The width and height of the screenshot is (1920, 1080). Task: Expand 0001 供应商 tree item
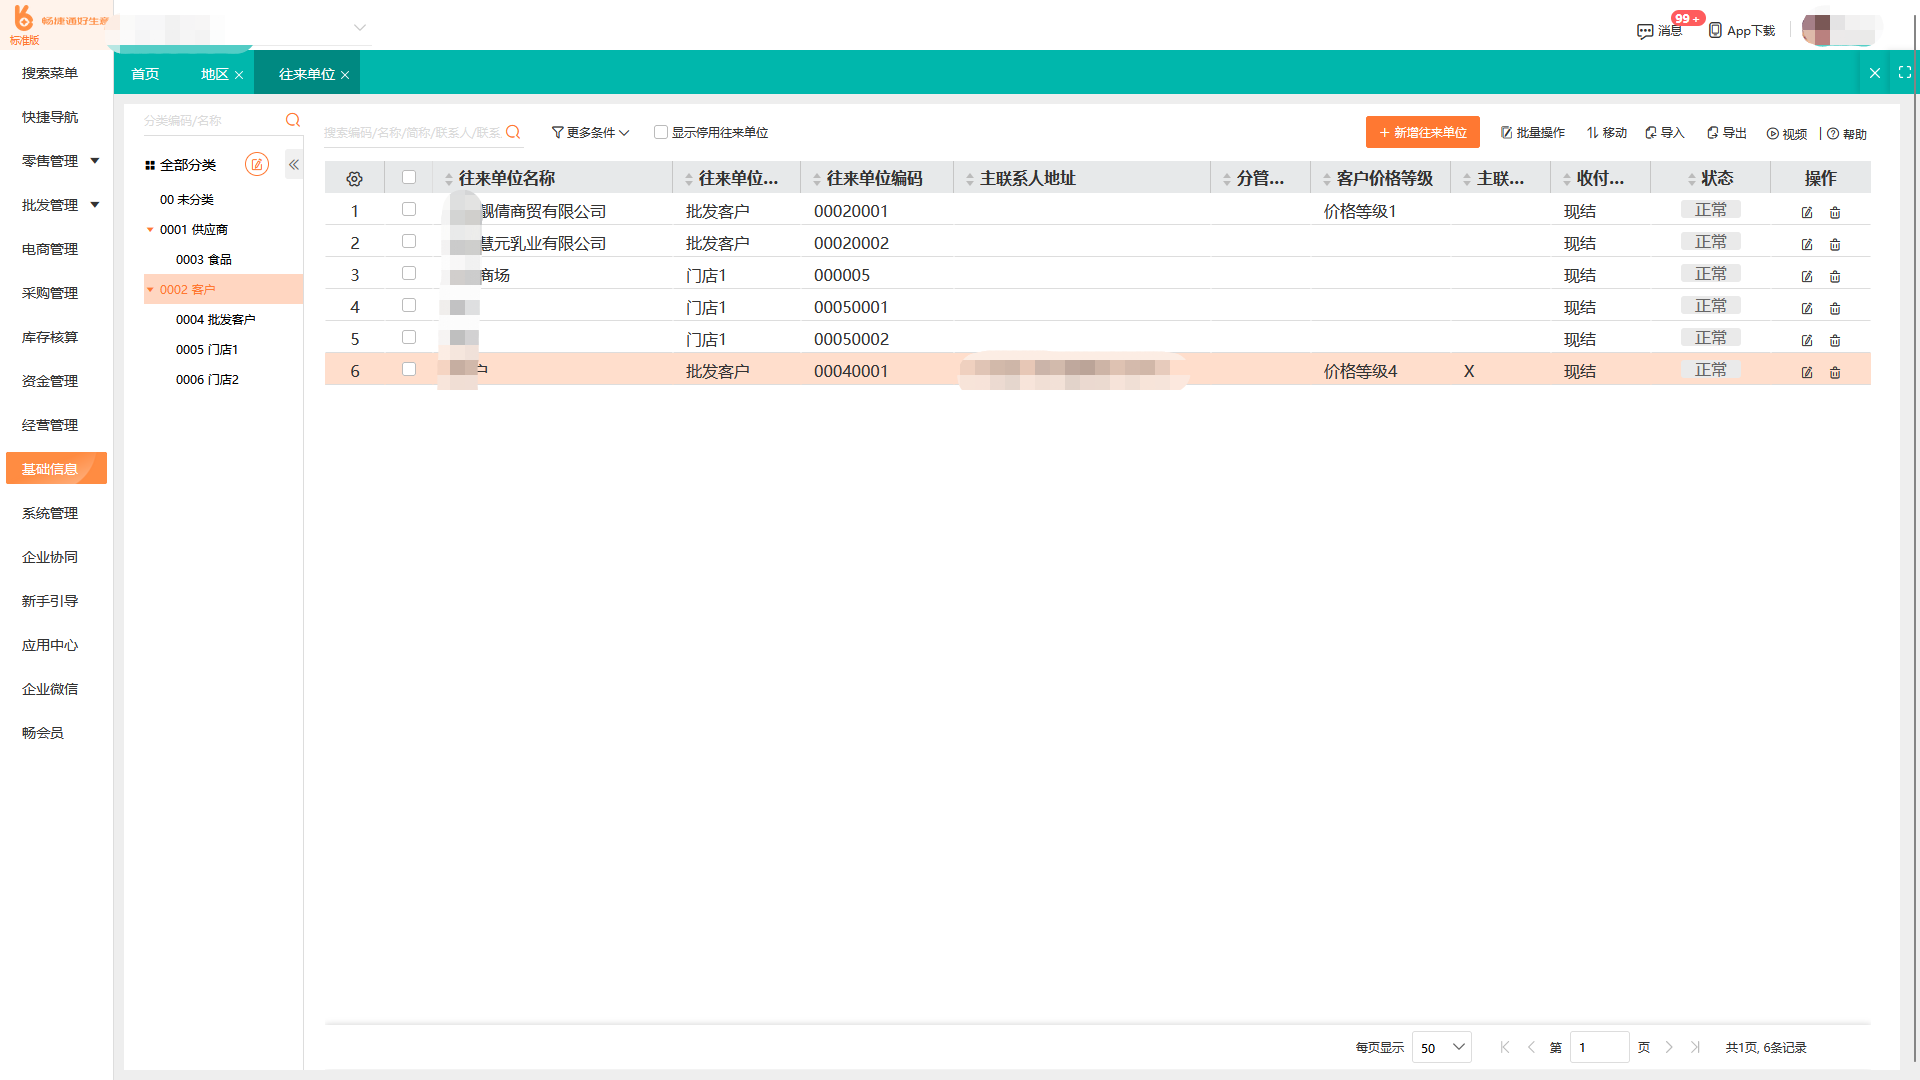(x=149, y=228)
